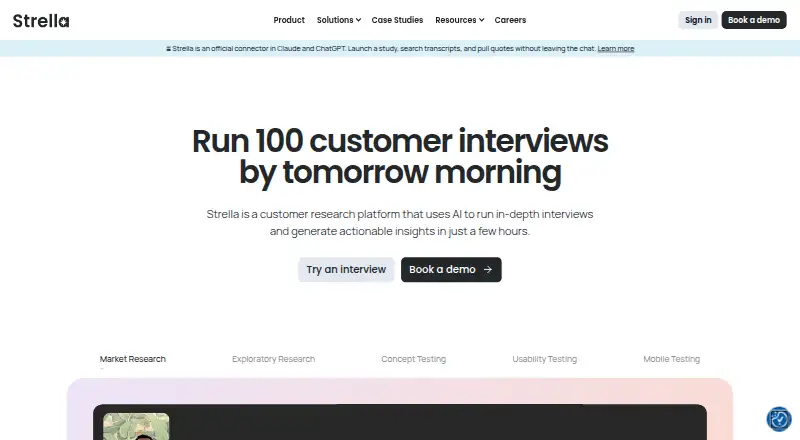This screenshot has height=440, width=800.
Task: Expand the Resources dropdown
Action: tap(459, 20)
